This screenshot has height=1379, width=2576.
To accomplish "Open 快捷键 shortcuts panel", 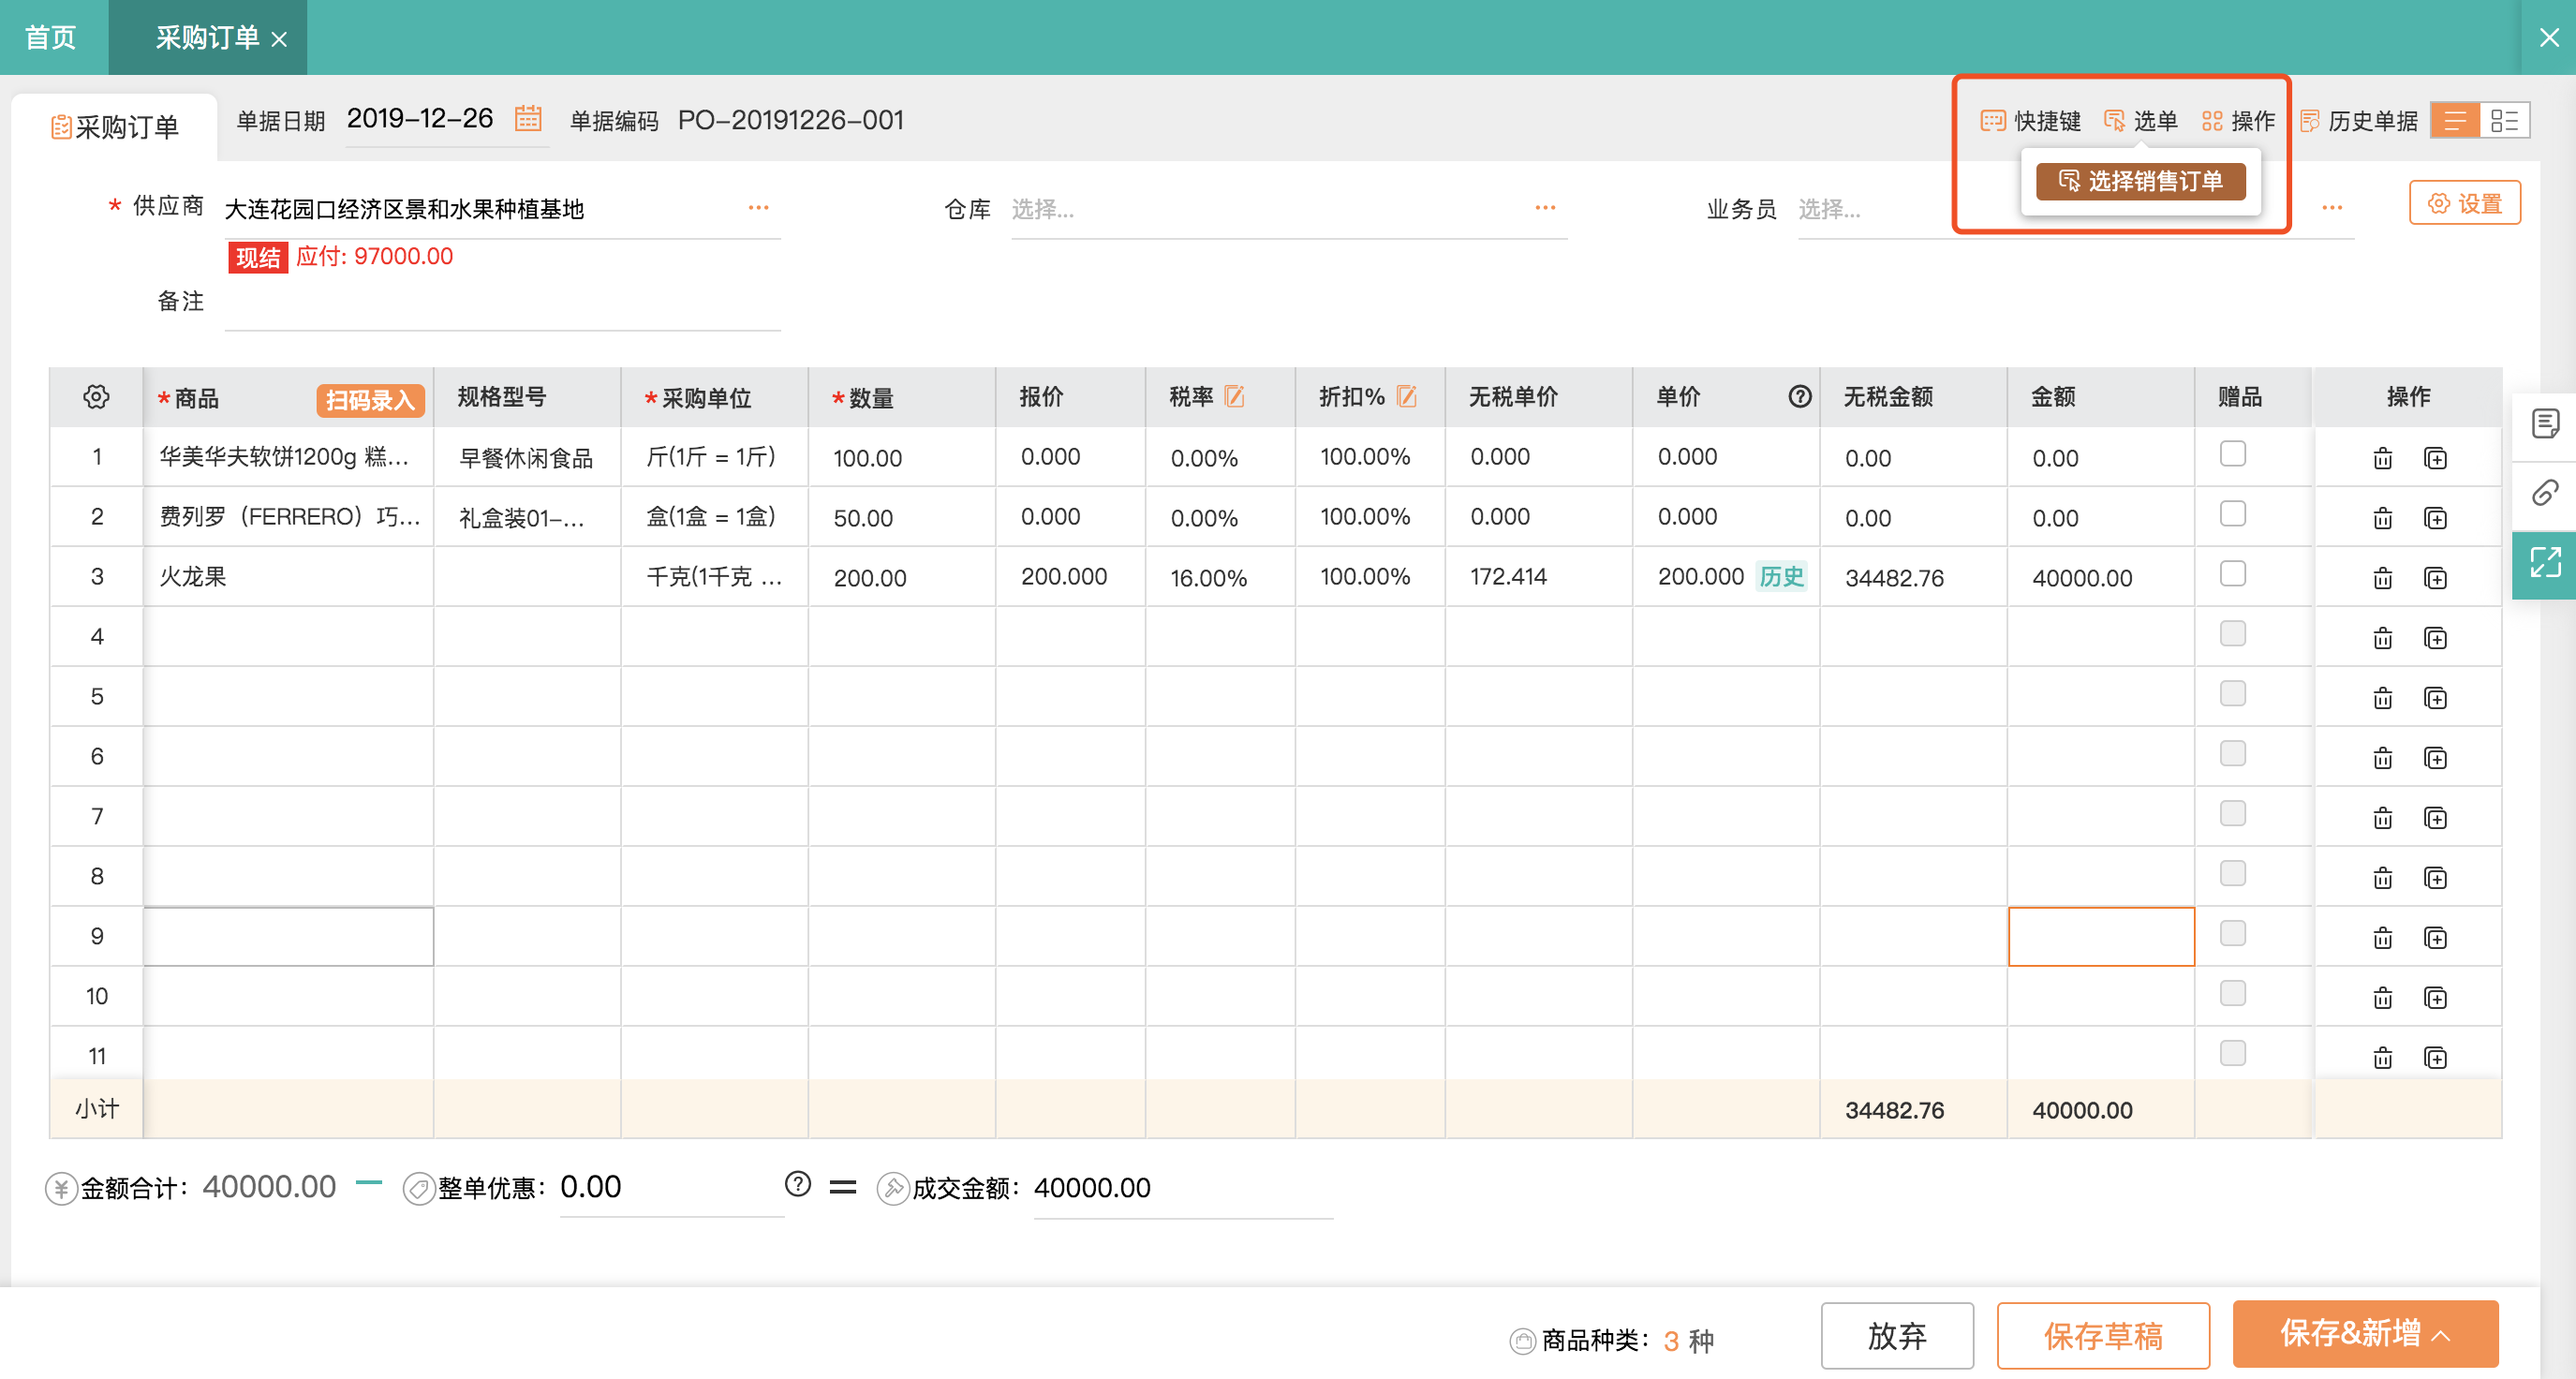I will [x=2031, y=118].
